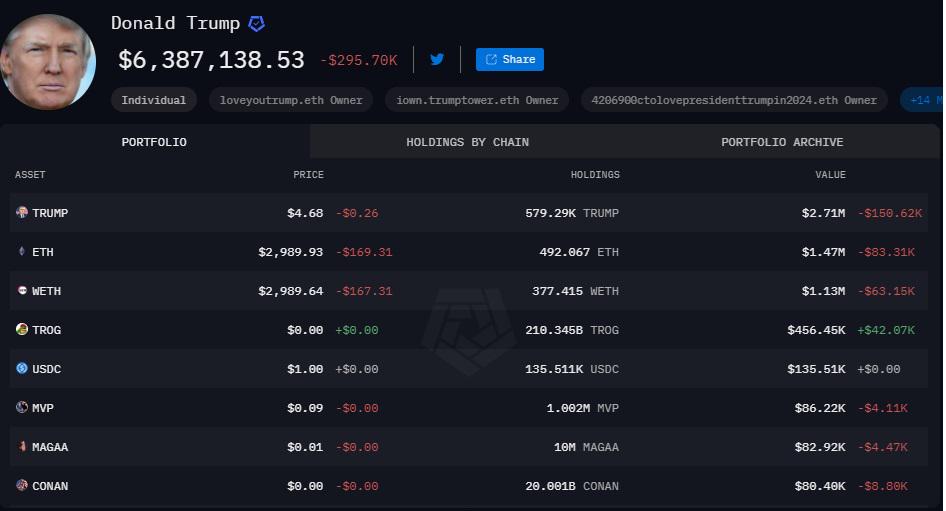Click the profile avatar picture
This screenshot has width=946, height=511.
(49, 62)
